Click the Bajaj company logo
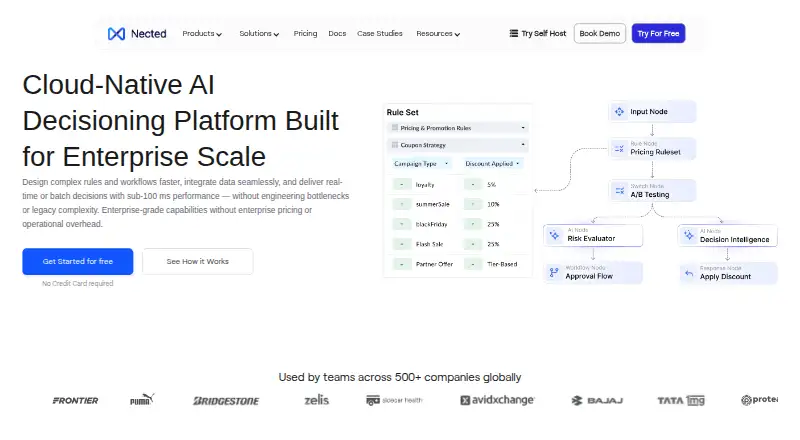The image size is (800, 440). (597, 401)
